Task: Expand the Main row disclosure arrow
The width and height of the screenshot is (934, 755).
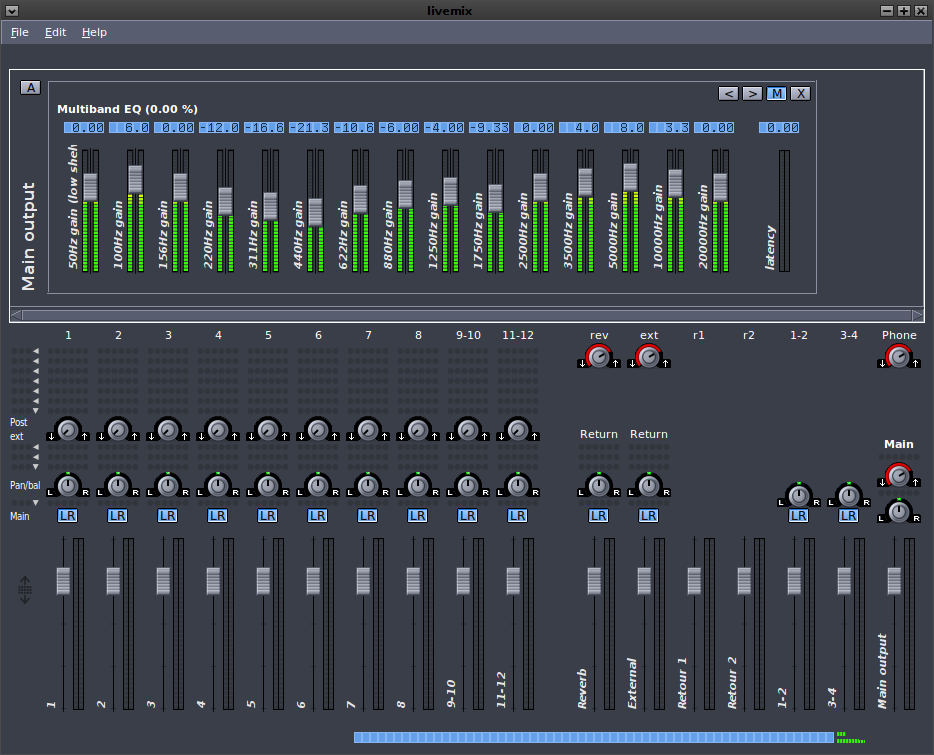Action: [x=37, y=503]
